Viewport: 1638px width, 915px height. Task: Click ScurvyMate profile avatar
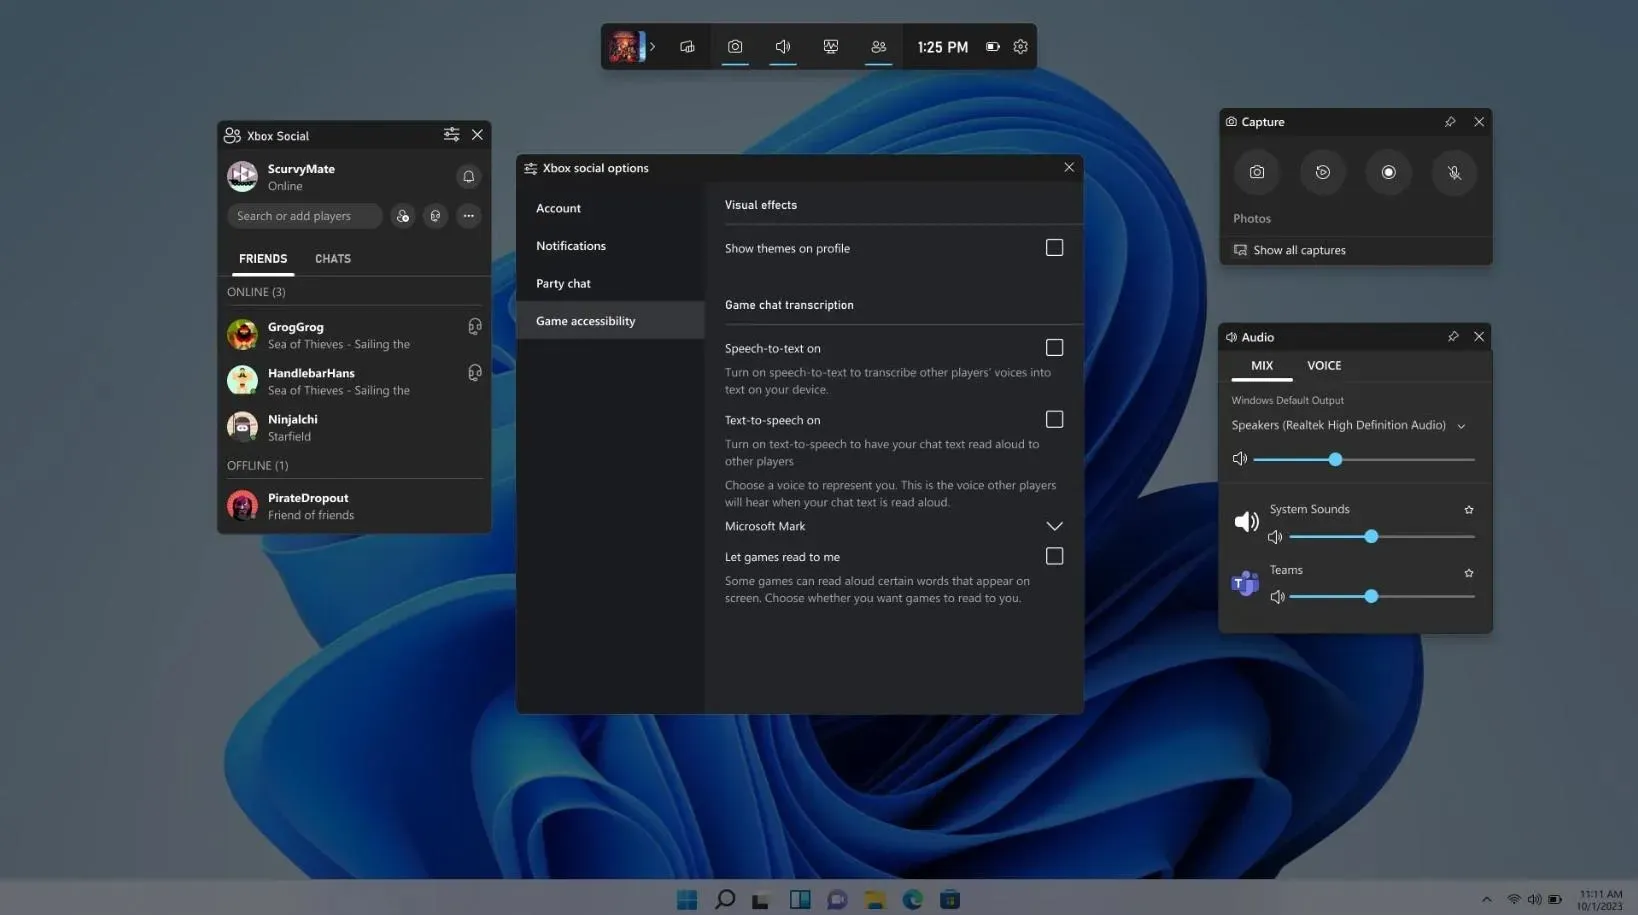point(242,176)
